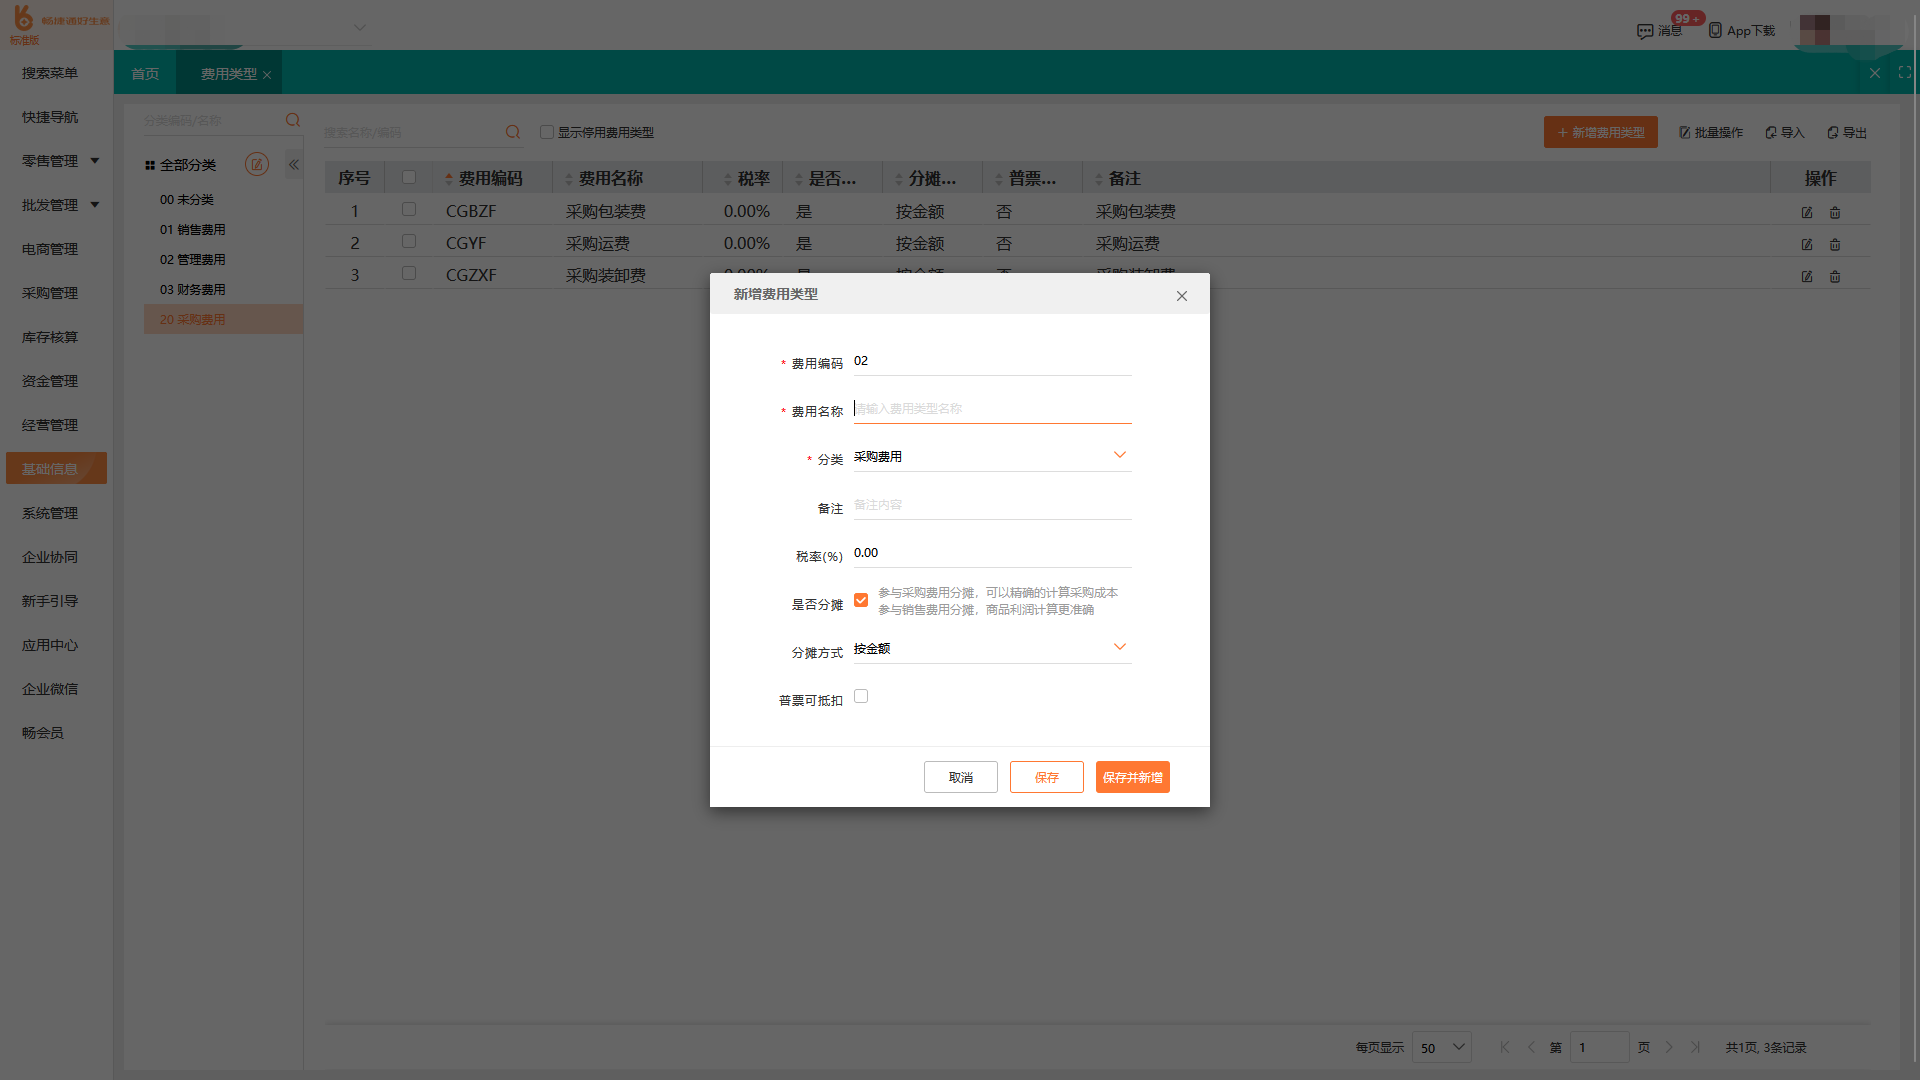Click the collapse sidebar arrow icon

pyautogui.click(x=294, y=165)
